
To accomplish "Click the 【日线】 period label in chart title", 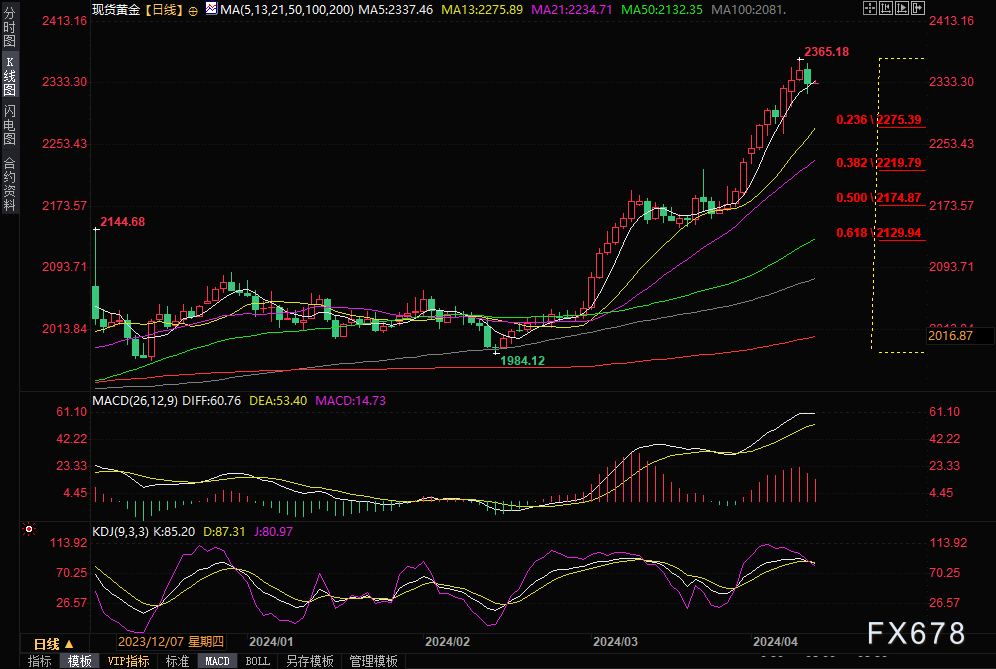I will [x=162, y=9].
